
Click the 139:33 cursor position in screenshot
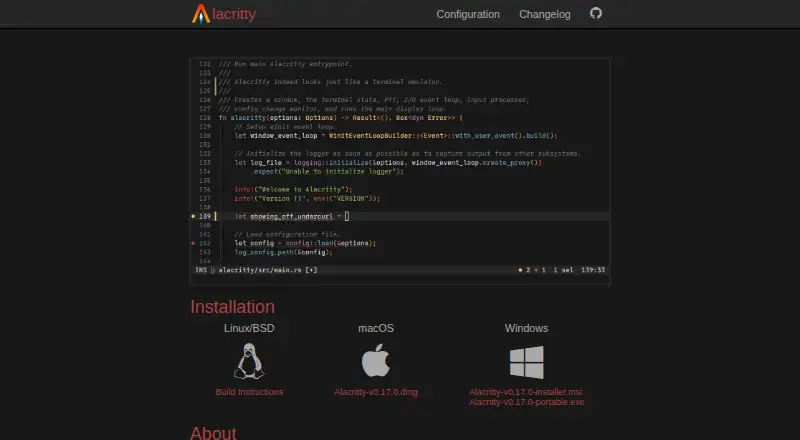(x=593, y=270)
